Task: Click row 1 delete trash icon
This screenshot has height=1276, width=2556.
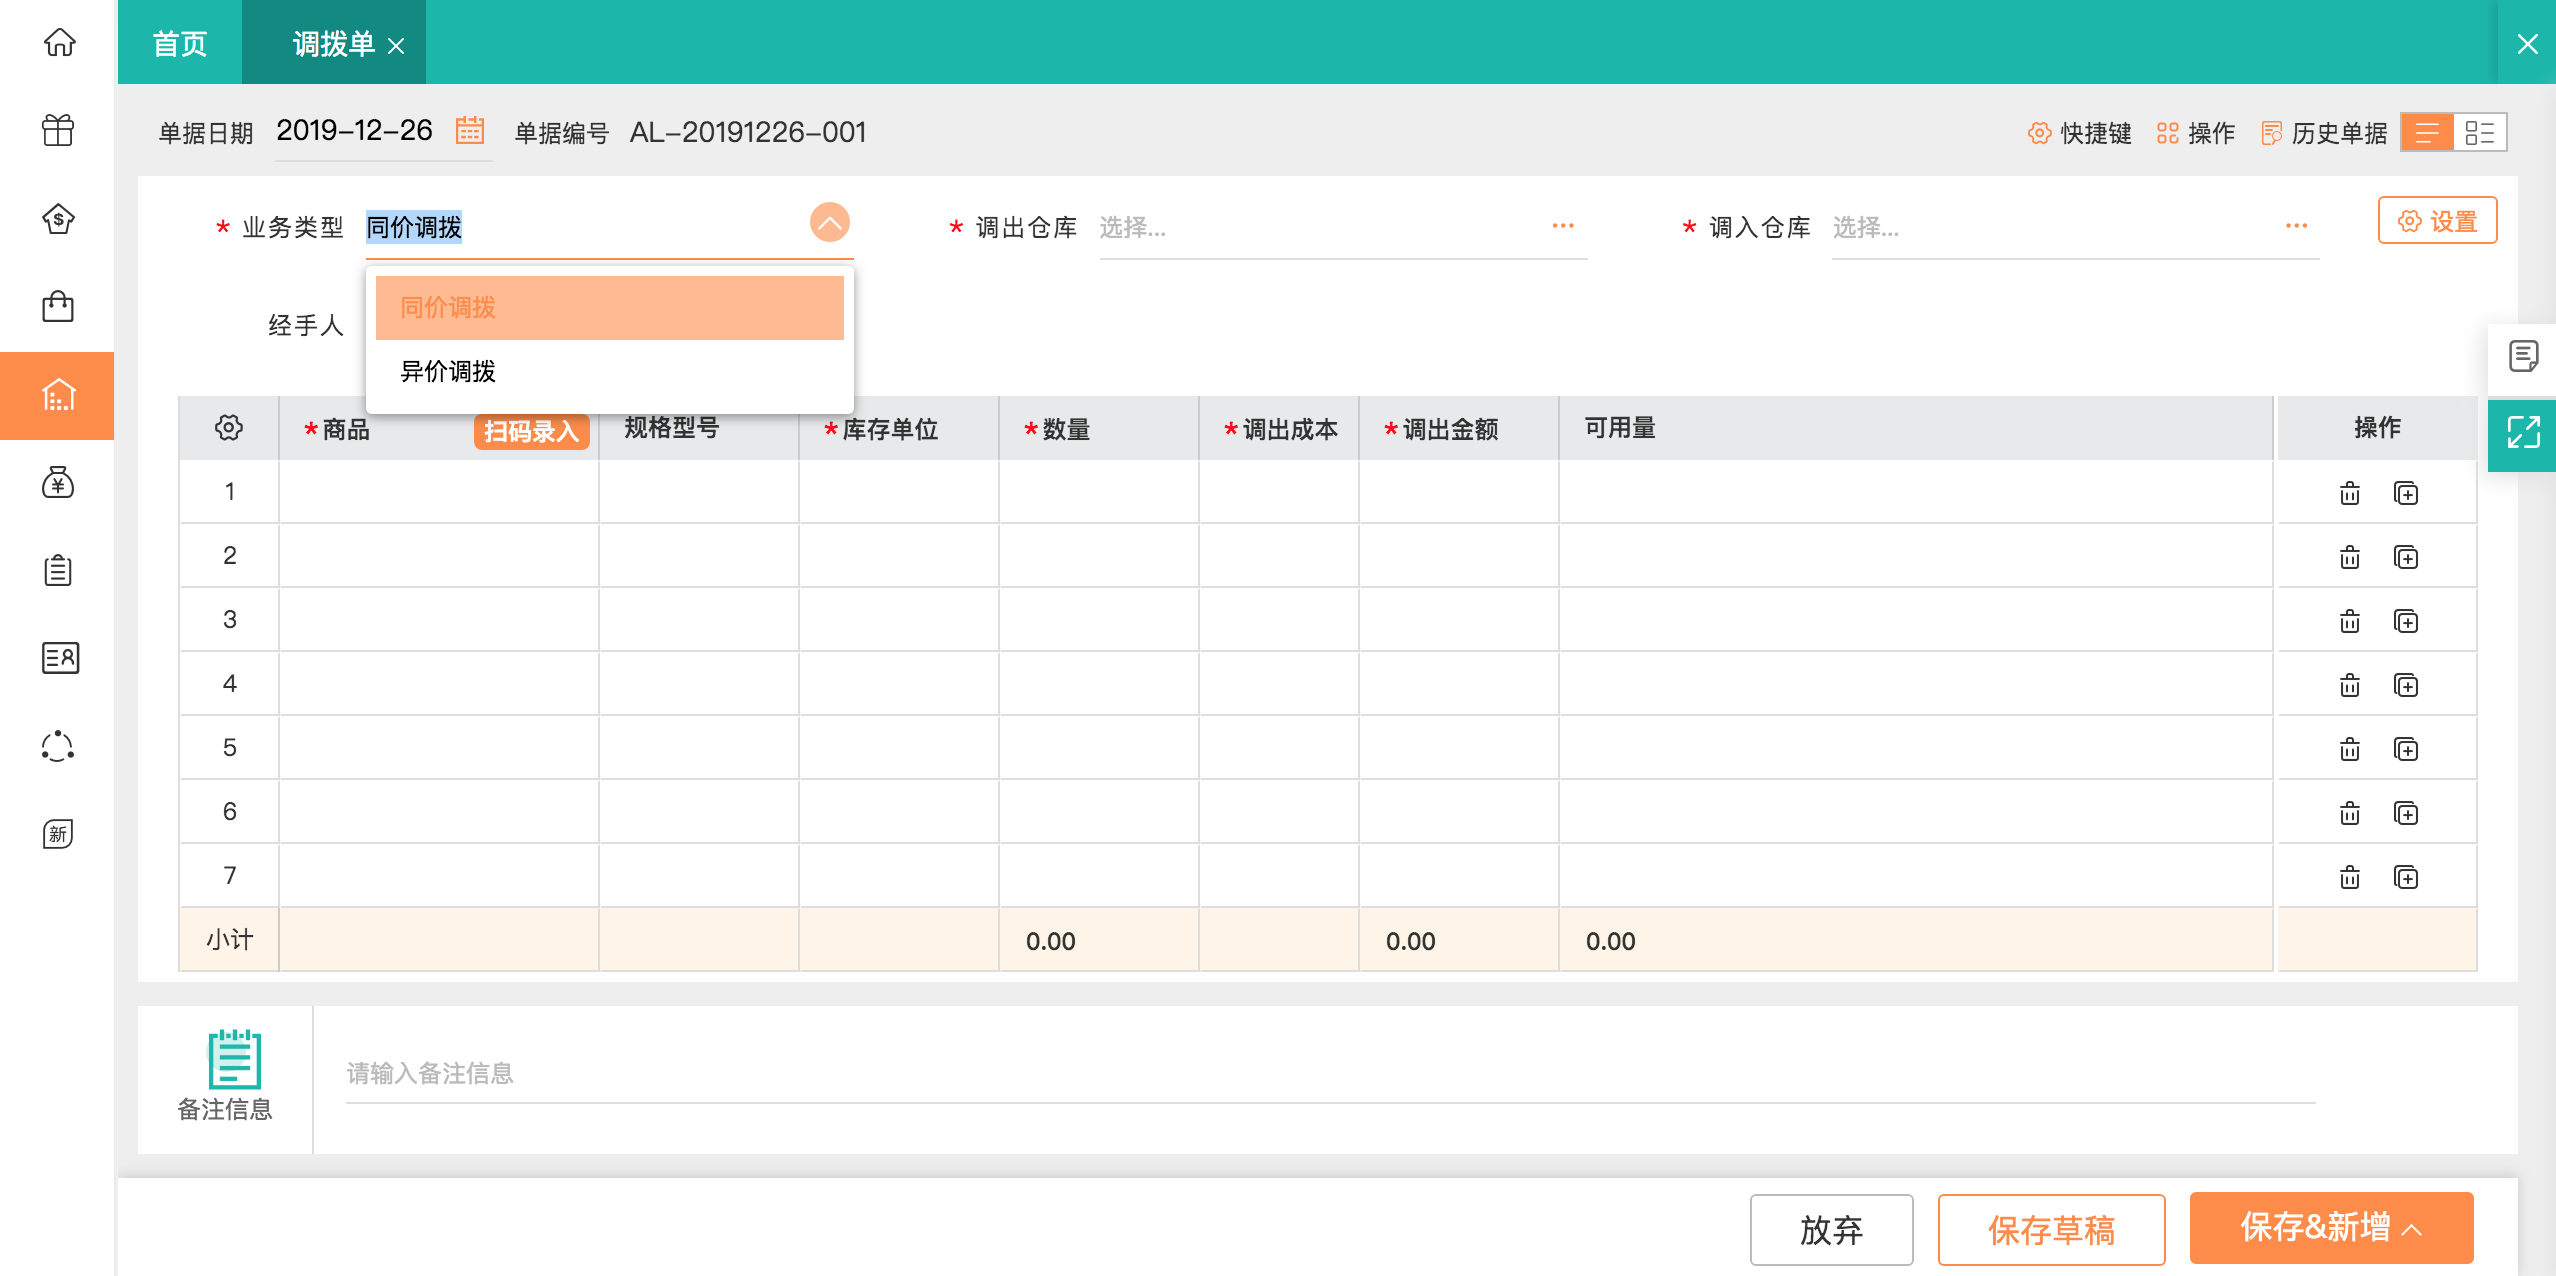Action: click(x=2349, y=492)
